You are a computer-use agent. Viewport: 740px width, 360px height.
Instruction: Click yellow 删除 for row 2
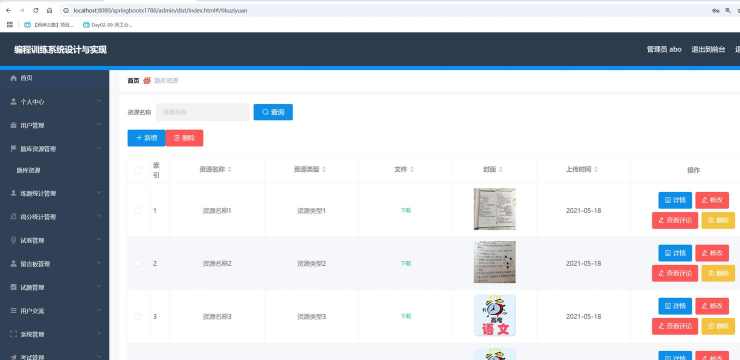pyautogui.click(x=718, y=273)
